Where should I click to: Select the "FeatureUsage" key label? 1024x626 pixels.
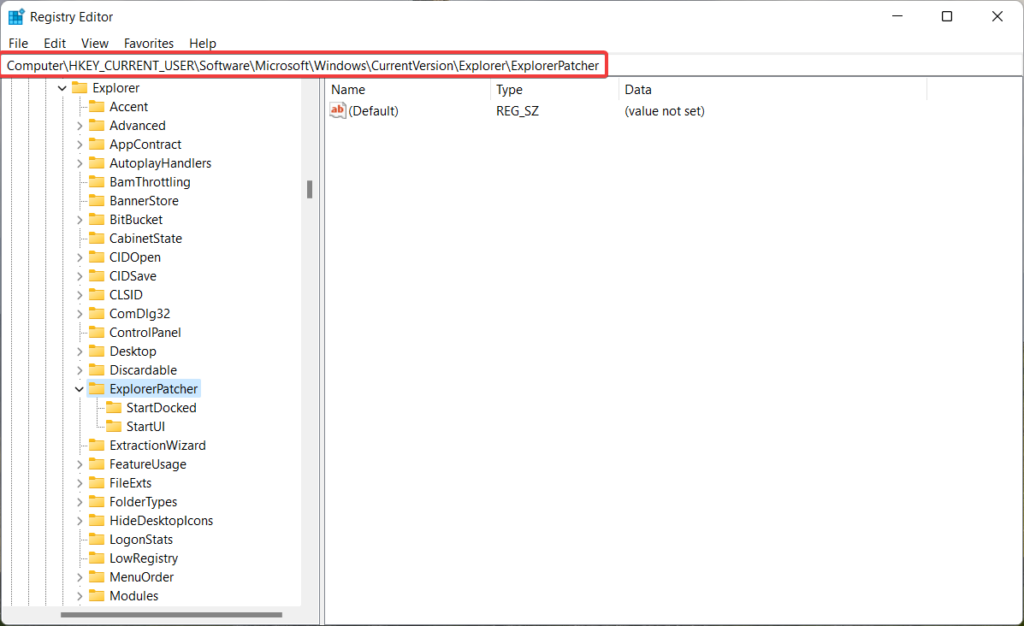(x=148, y=464)
